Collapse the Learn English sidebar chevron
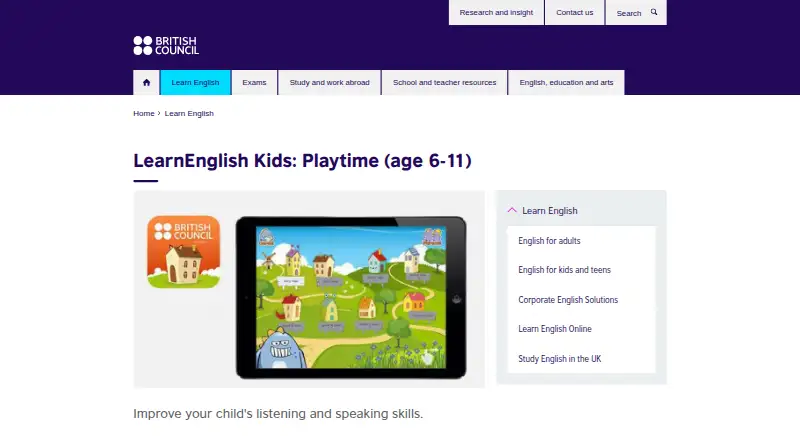Image resolution: width=800 pixels, height=440 pixels. point(512,210)
